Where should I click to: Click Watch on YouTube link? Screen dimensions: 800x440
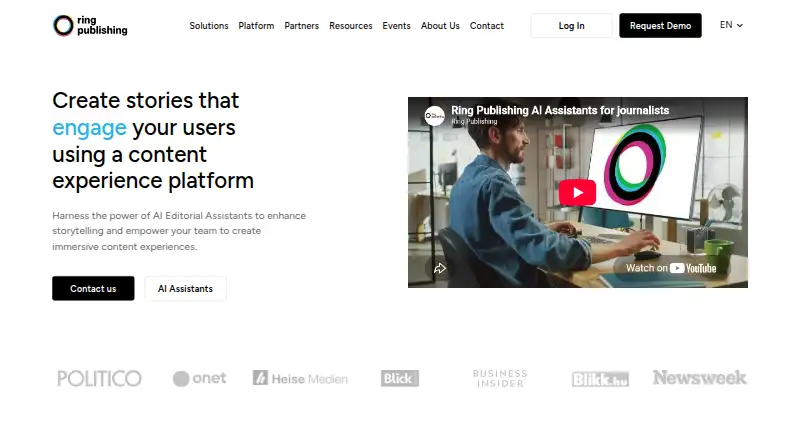(x=671, y=268)
